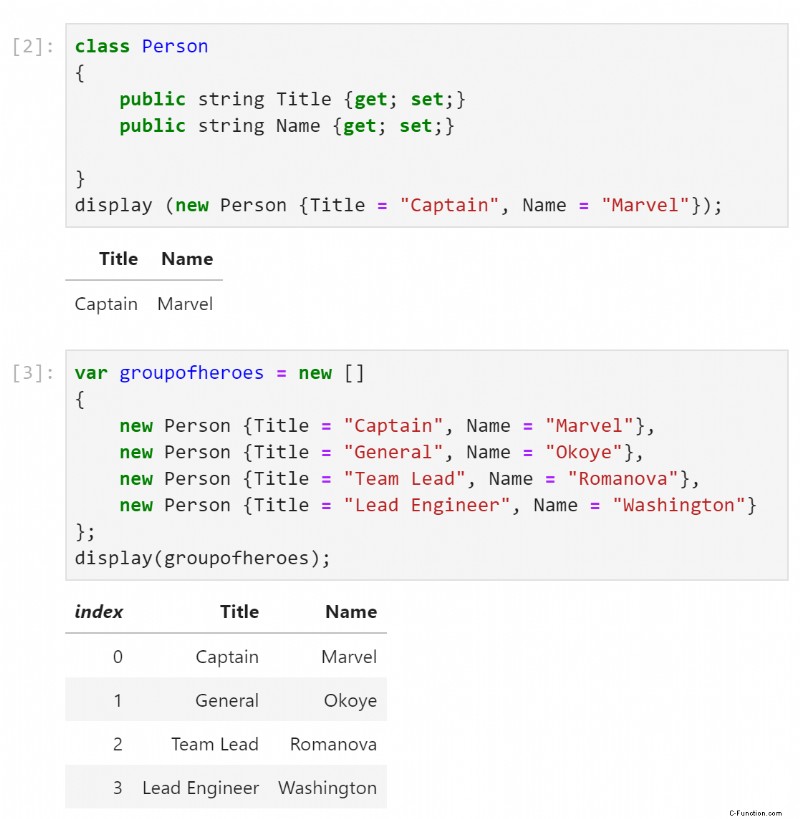Place cursor on display(groupofheroes); line
The image size is (800, 819).
tap(202, 558)
